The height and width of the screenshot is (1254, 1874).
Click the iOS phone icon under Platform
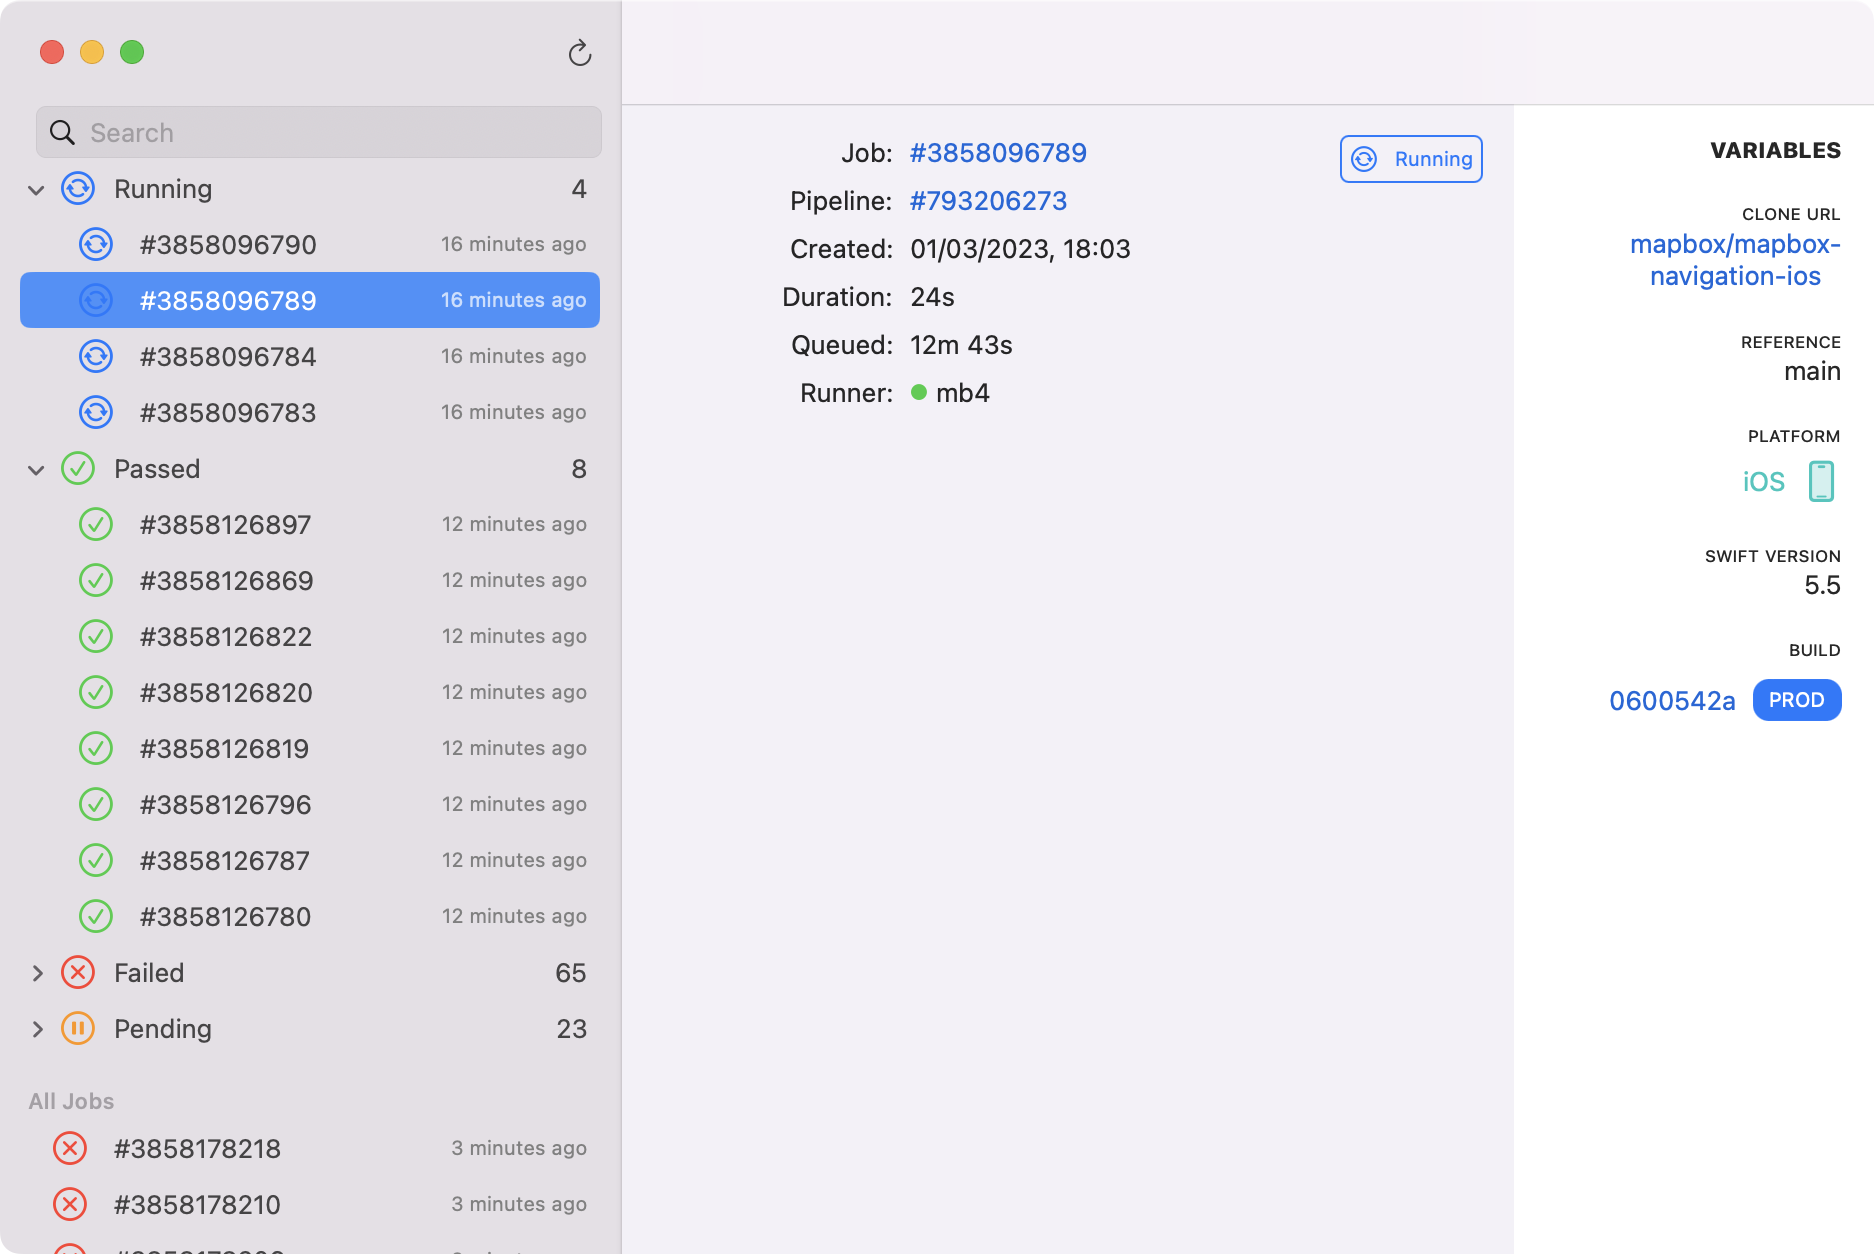[1821, 481]
